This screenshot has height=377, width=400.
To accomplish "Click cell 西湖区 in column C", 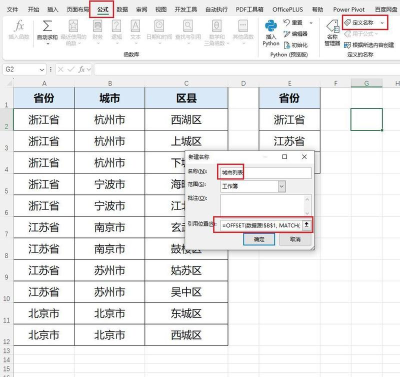I will 186,120.
